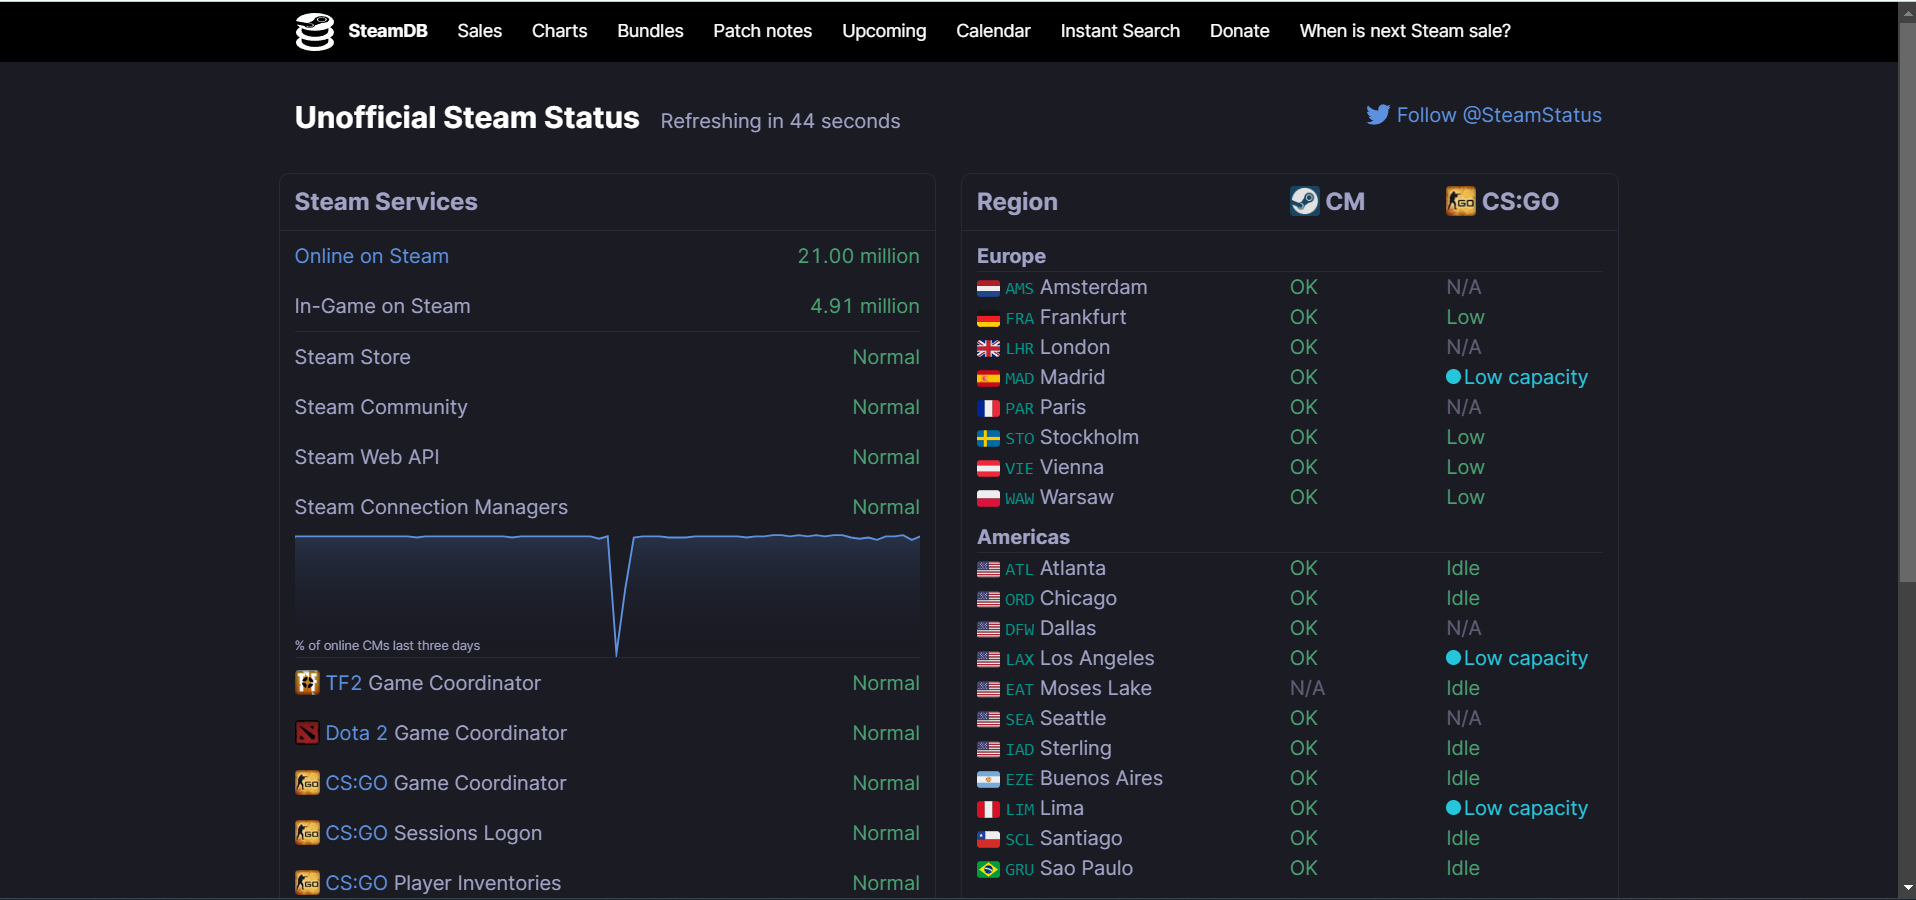
Task: Click the TF2 link text
Action: [343, 683]
